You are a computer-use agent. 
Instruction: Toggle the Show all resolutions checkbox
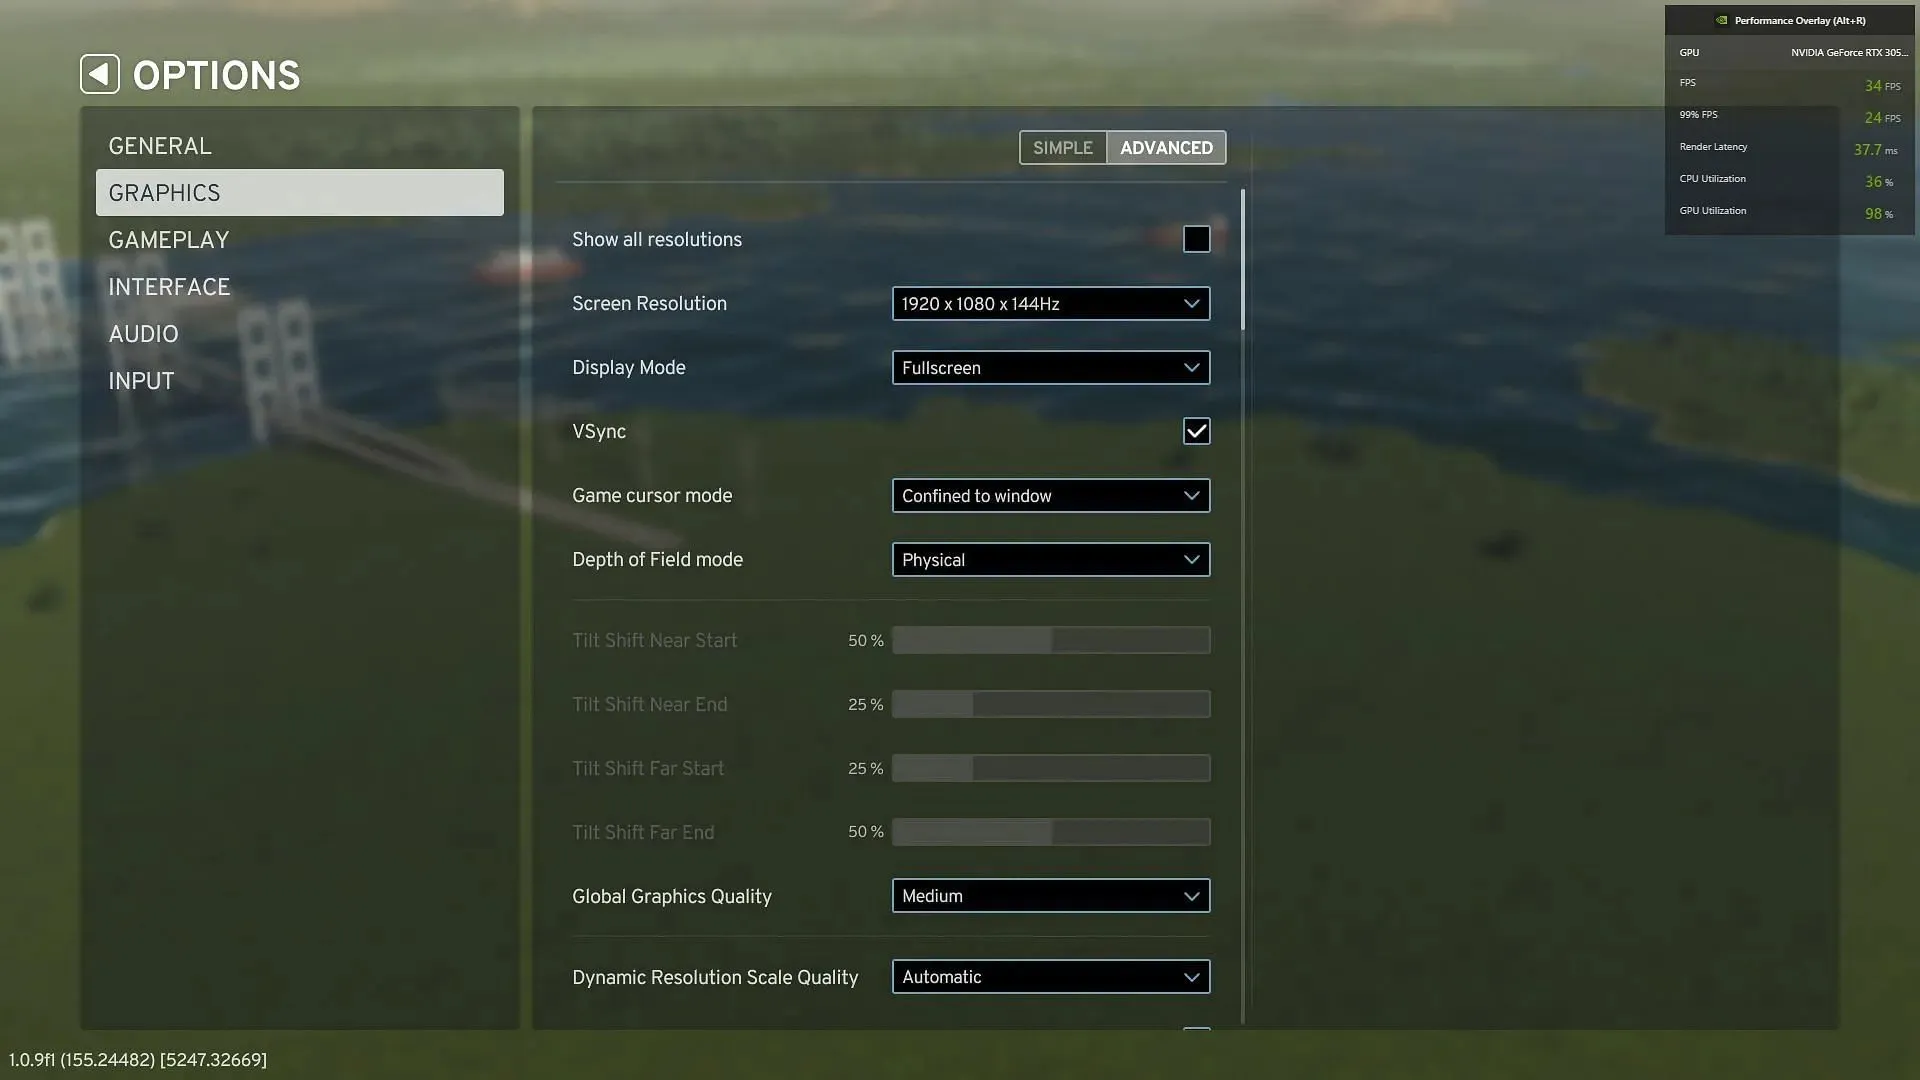coord(1196,240)
